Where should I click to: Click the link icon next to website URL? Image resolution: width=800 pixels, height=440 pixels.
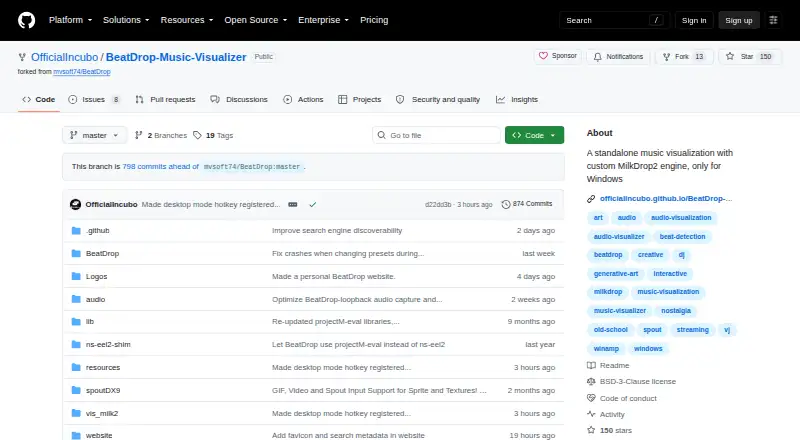(x=591, y=199)
